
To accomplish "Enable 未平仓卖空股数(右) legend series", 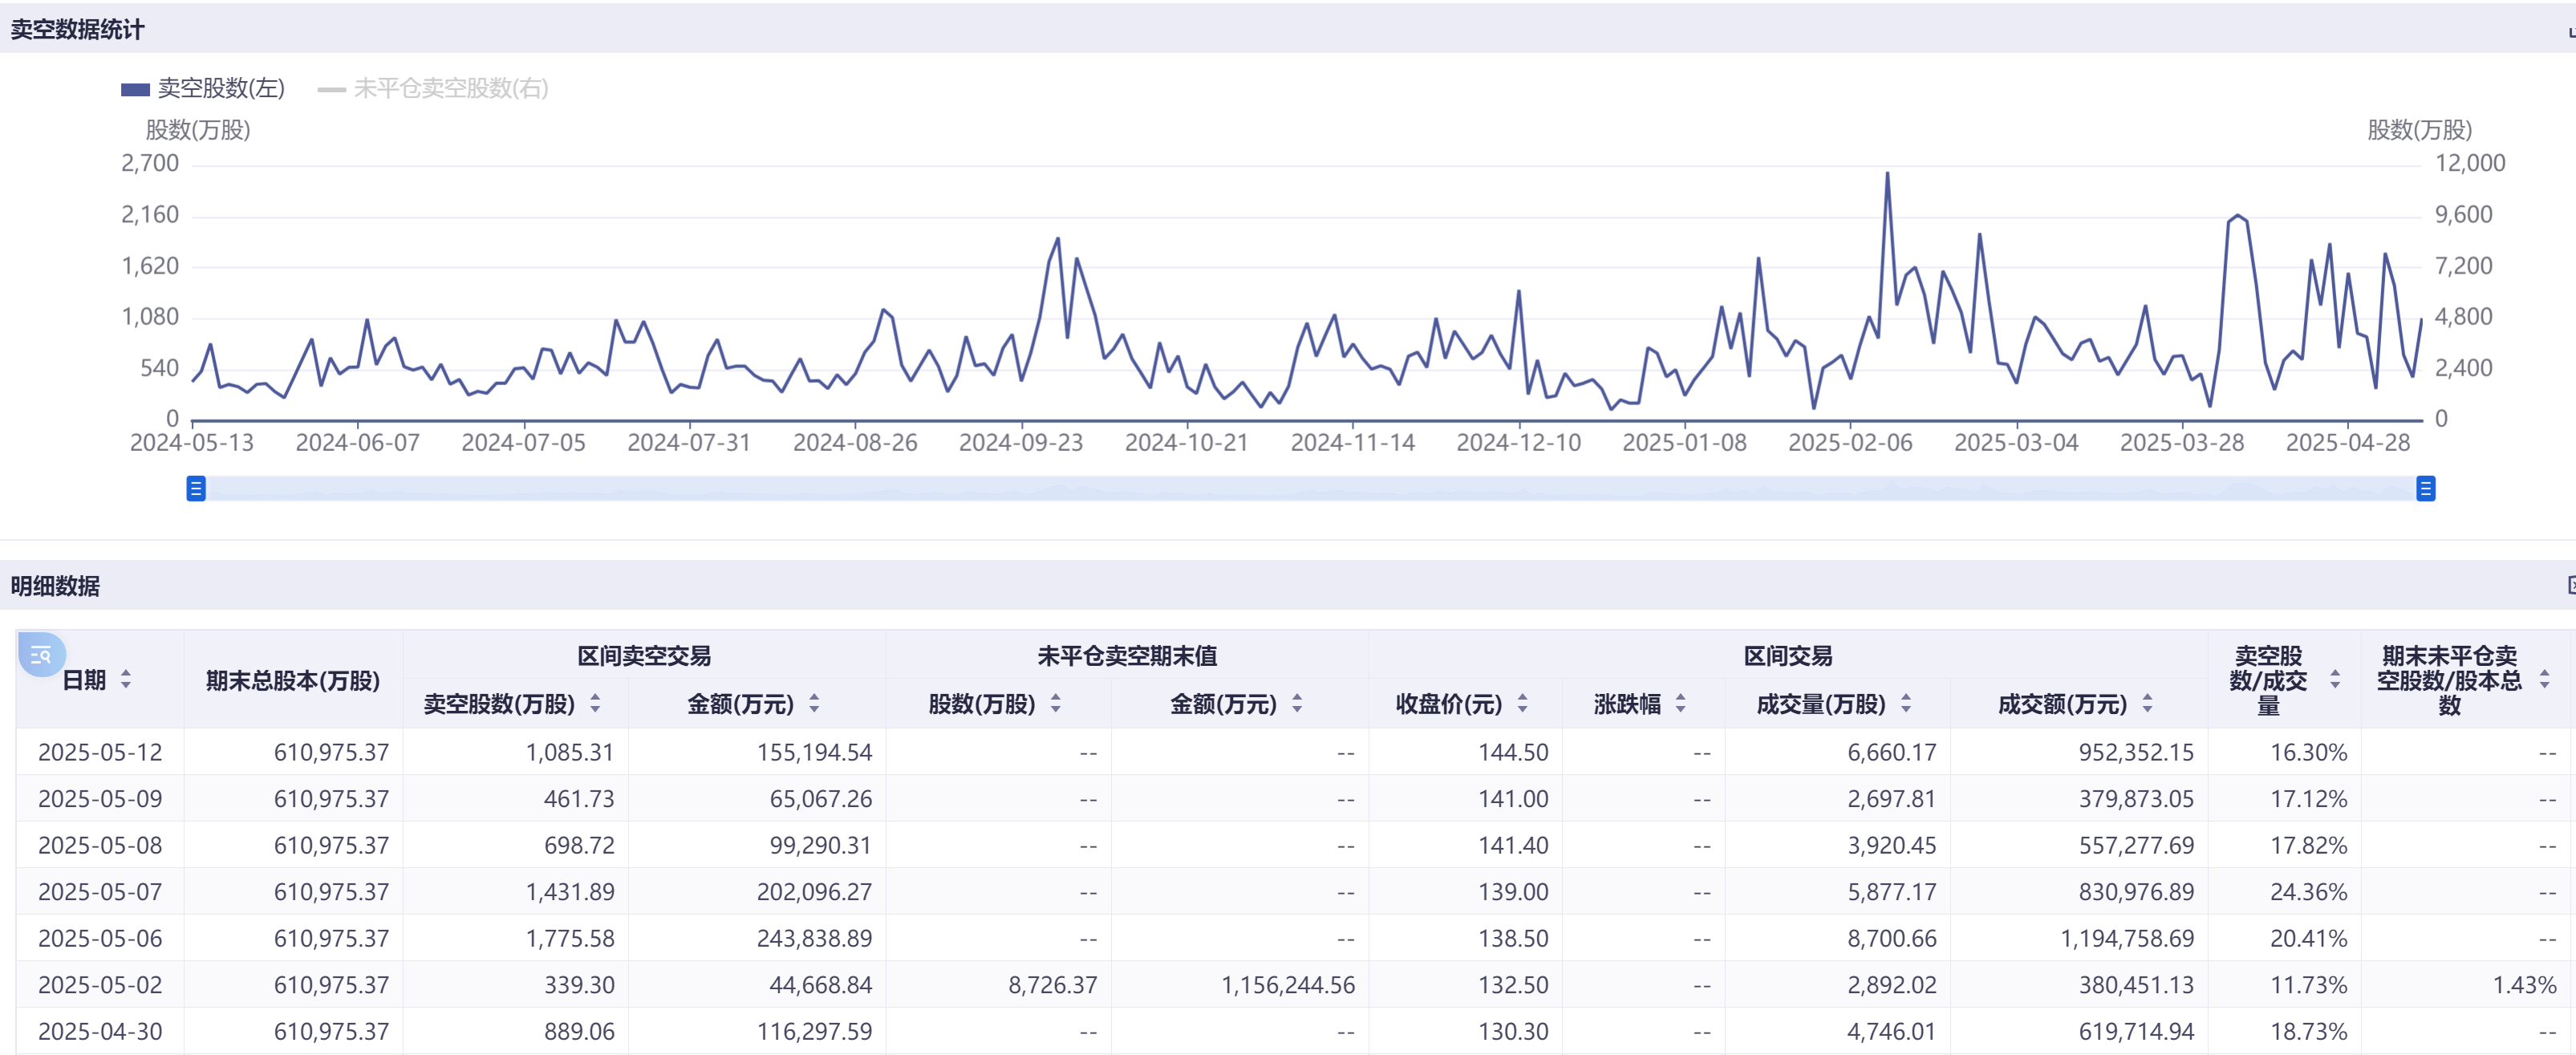I will point(450,89).
